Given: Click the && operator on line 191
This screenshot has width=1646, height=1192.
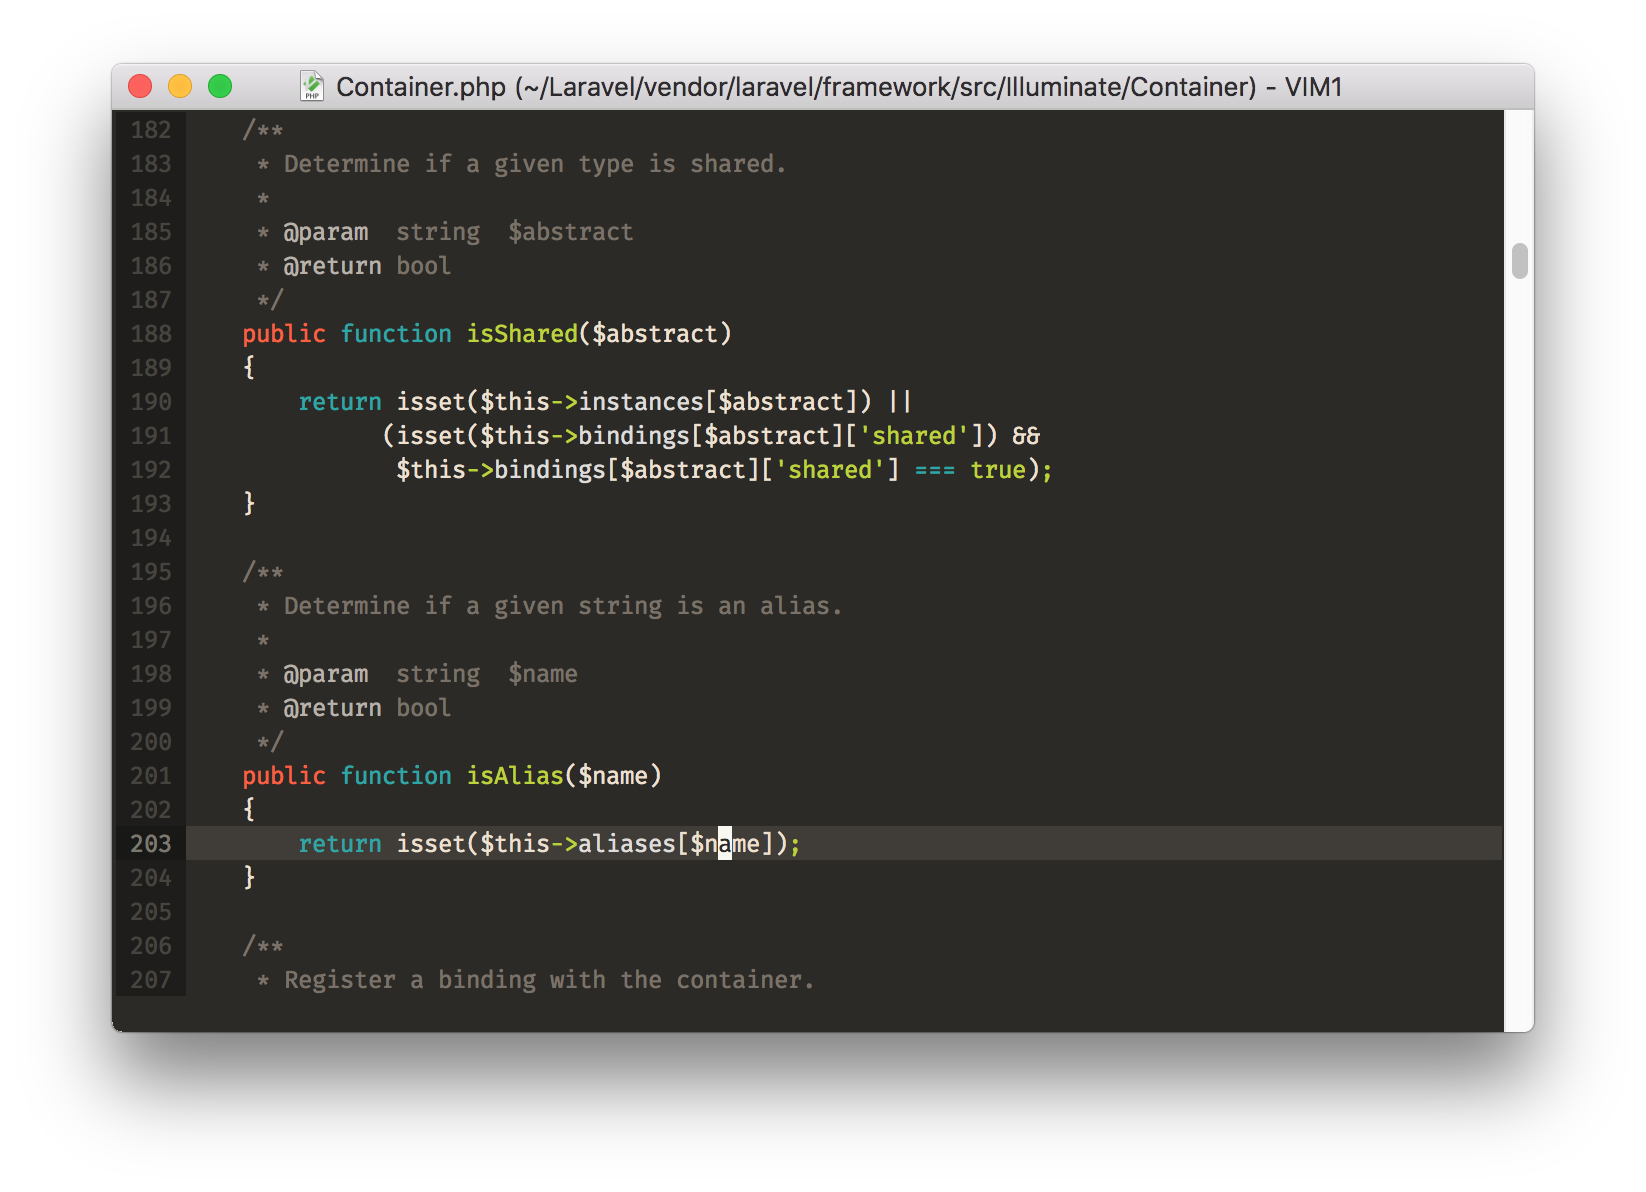Looking at the screenshot, I should click(1026, 436).
